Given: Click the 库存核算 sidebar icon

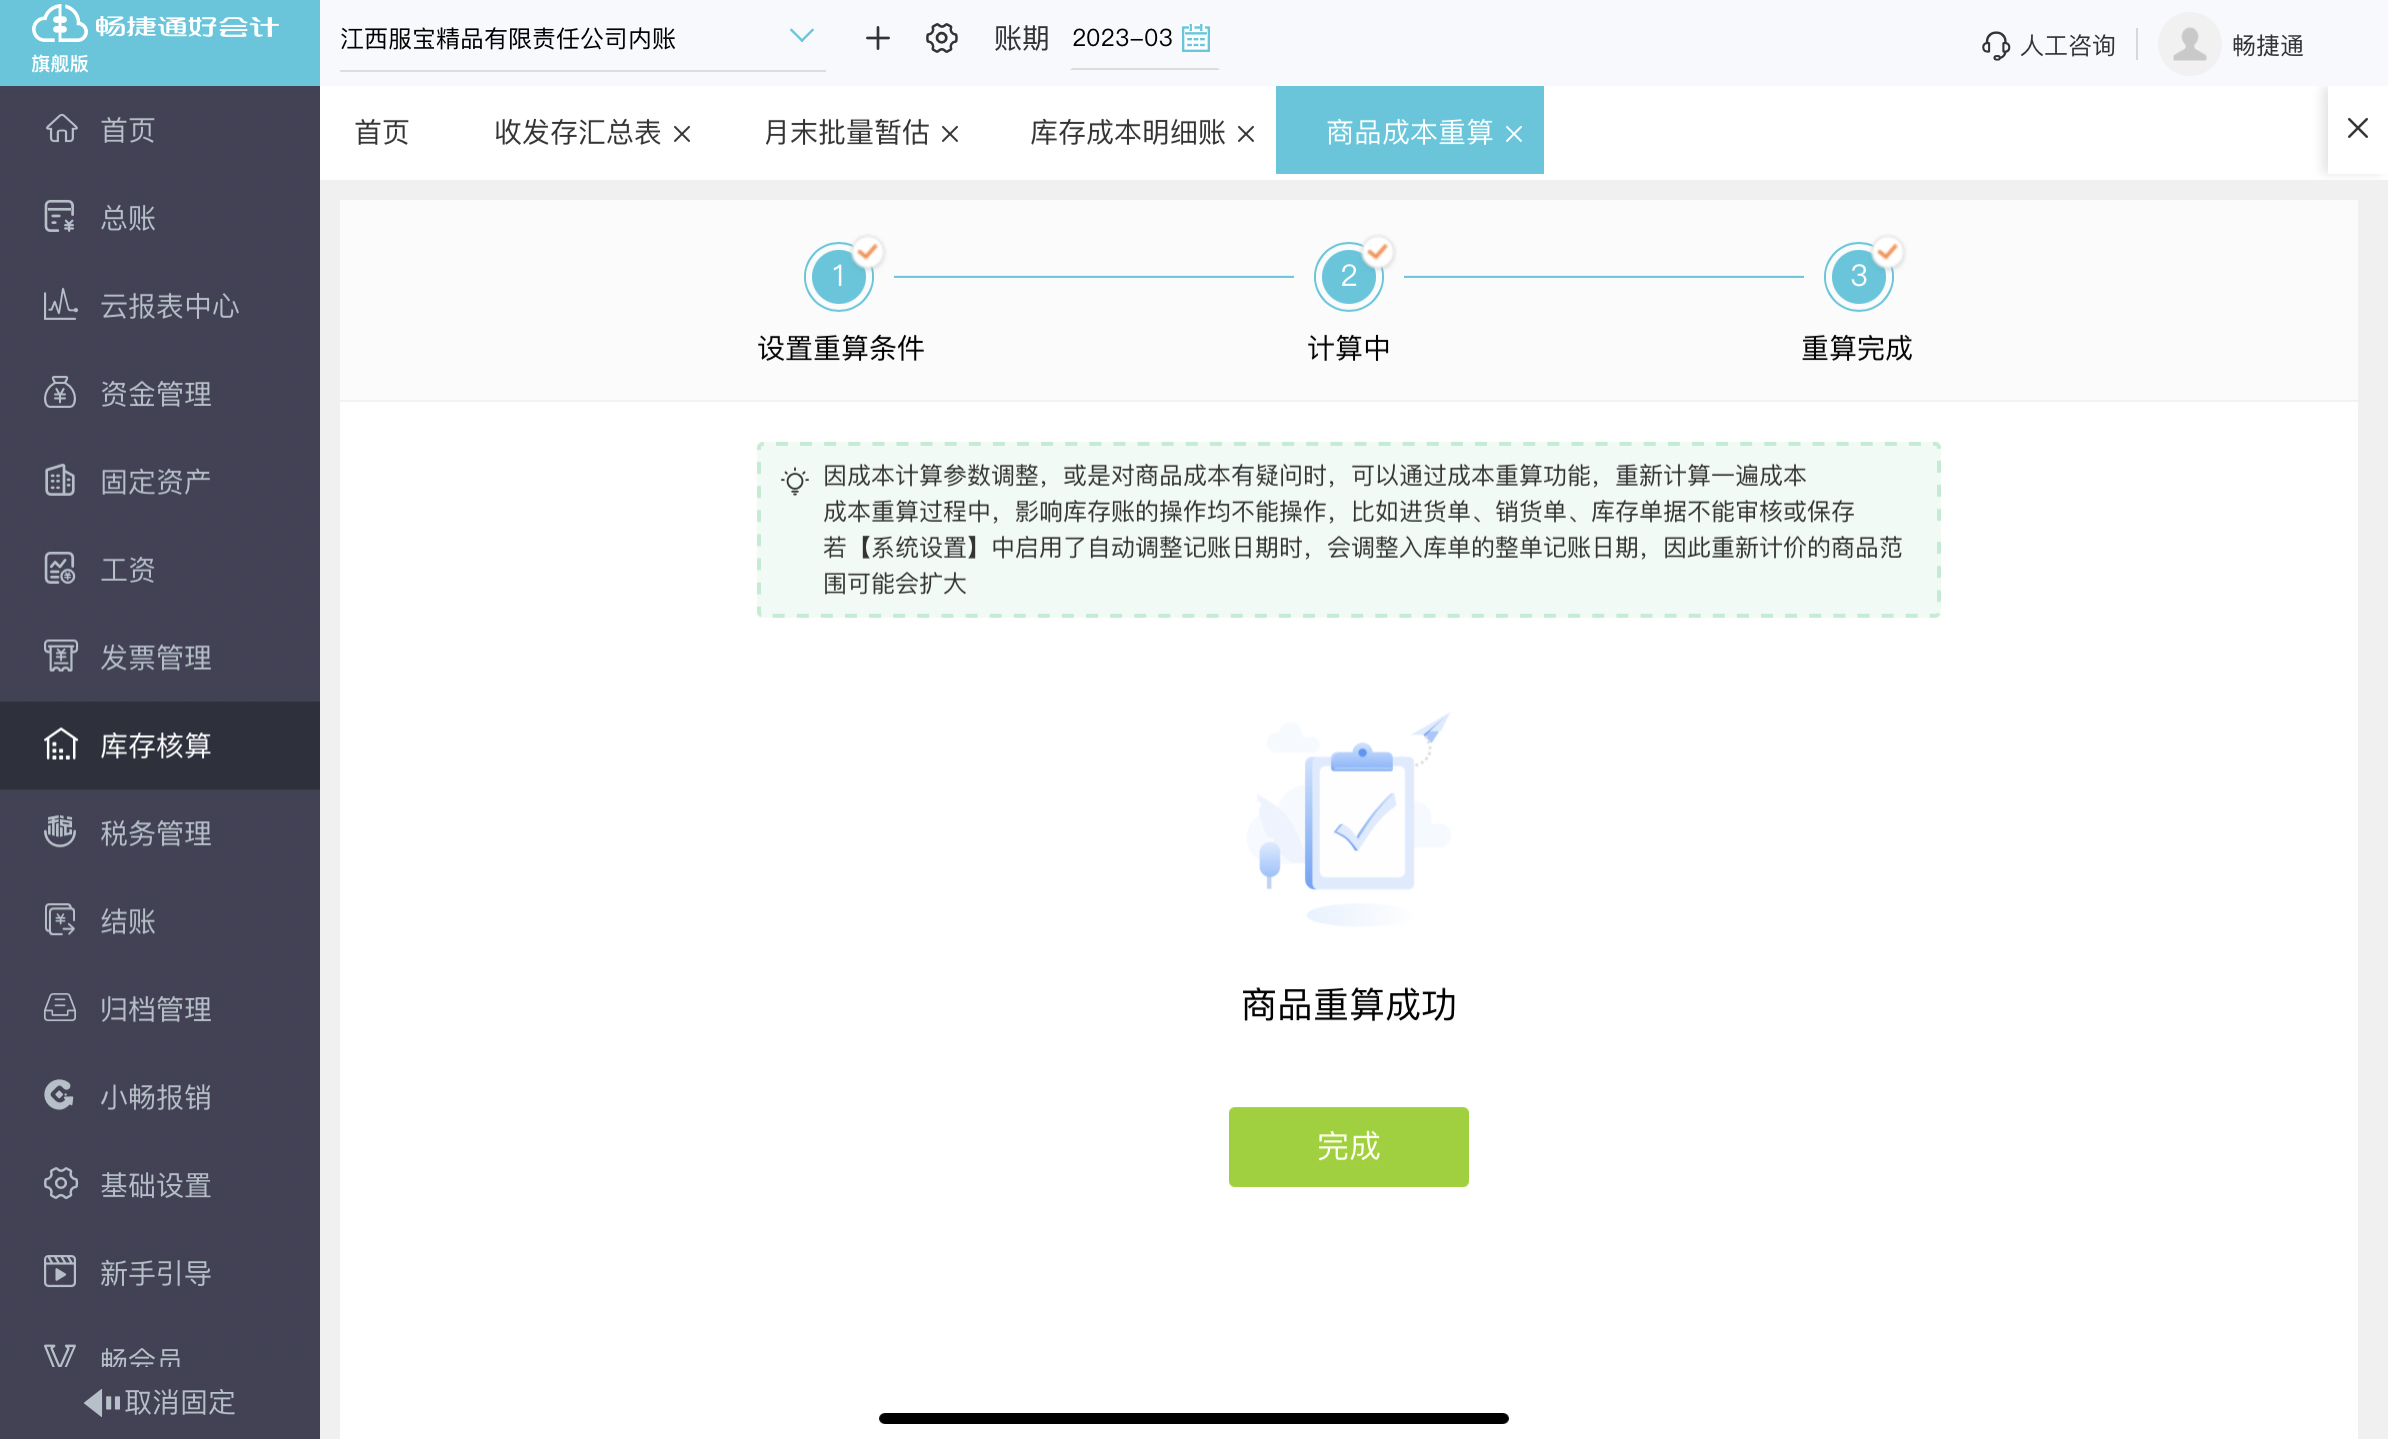Looking at the screenshot, I should pyautogui.click(x=61, y=743).
